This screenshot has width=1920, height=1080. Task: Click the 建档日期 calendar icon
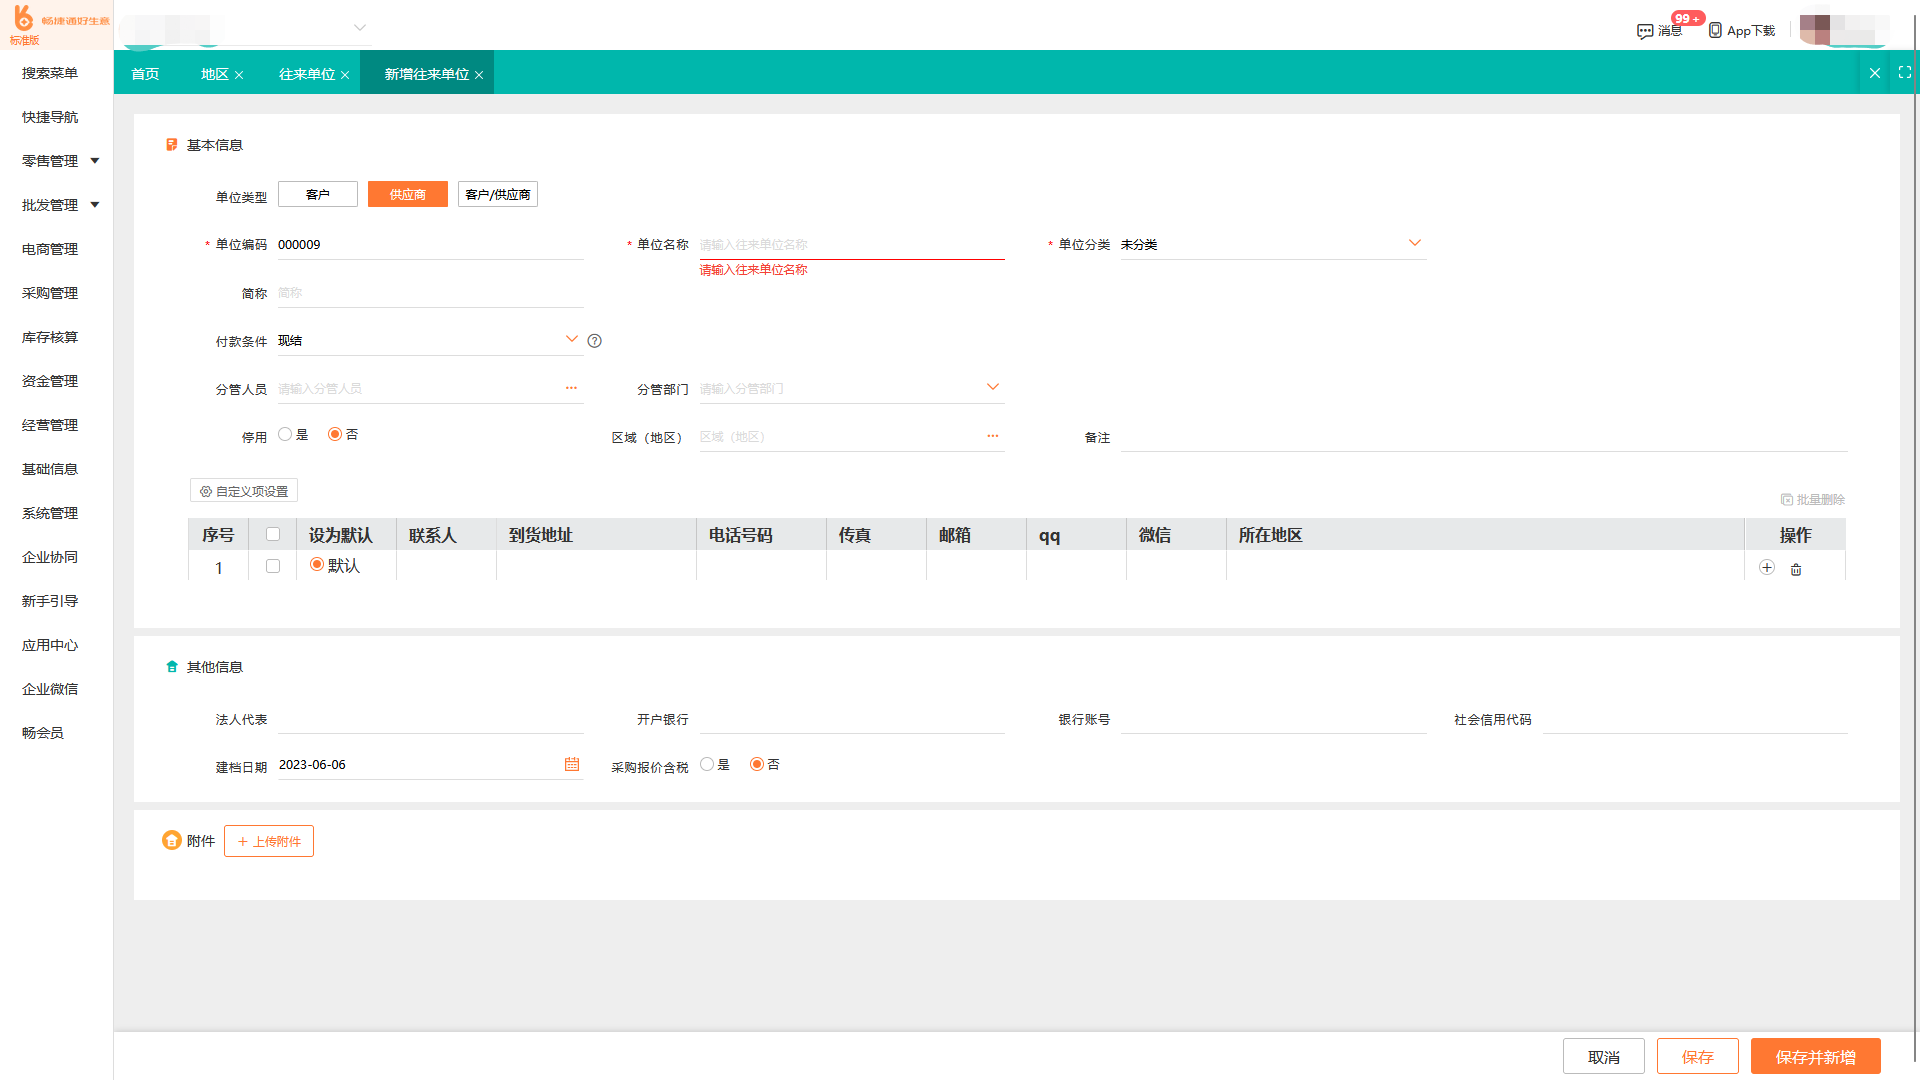point(572,765)
